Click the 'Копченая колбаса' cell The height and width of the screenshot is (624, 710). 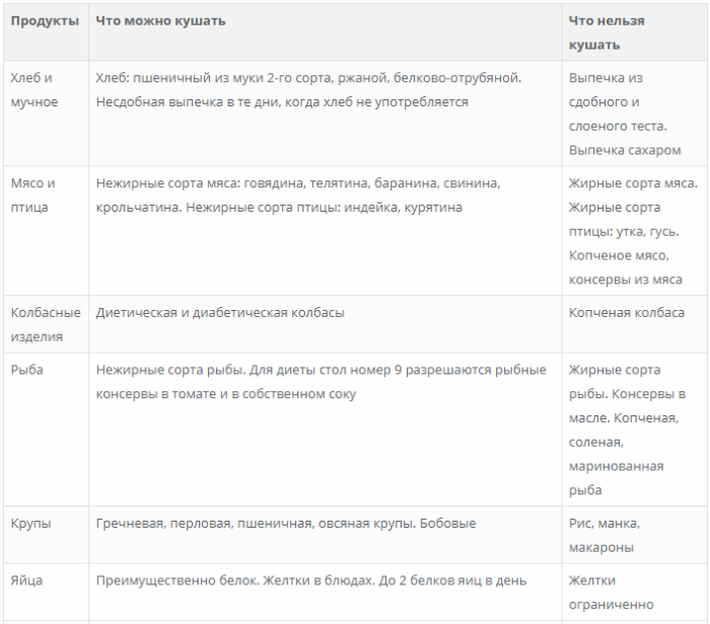627,312
